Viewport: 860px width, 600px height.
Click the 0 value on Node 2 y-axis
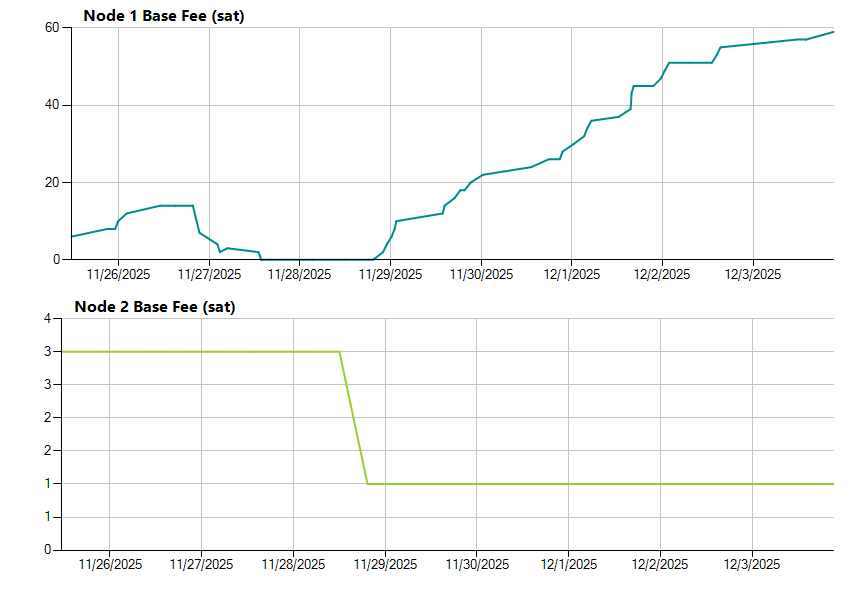click(47, 550)
